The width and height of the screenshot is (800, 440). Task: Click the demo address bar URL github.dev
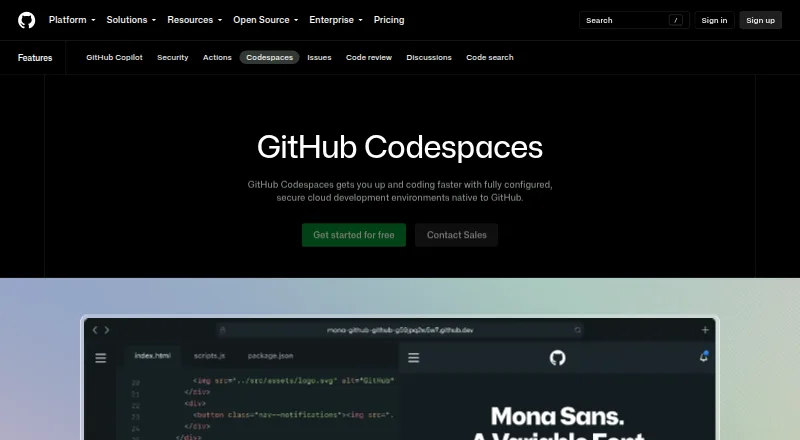click(400, 330)
